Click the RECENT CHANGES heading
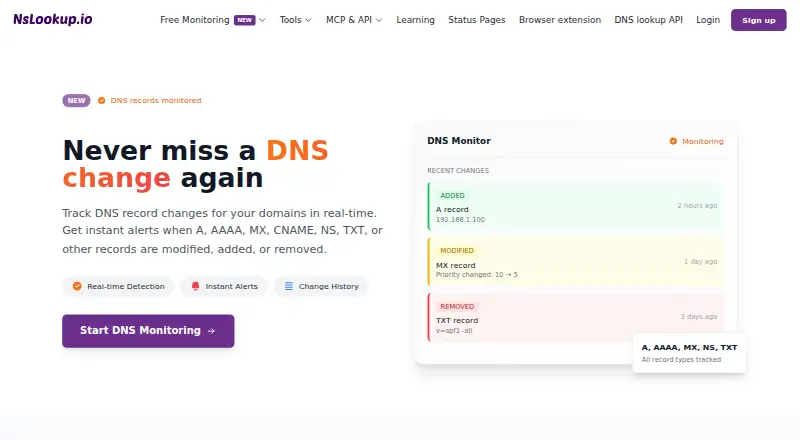800x440 pixels. (x=458, y=170)
